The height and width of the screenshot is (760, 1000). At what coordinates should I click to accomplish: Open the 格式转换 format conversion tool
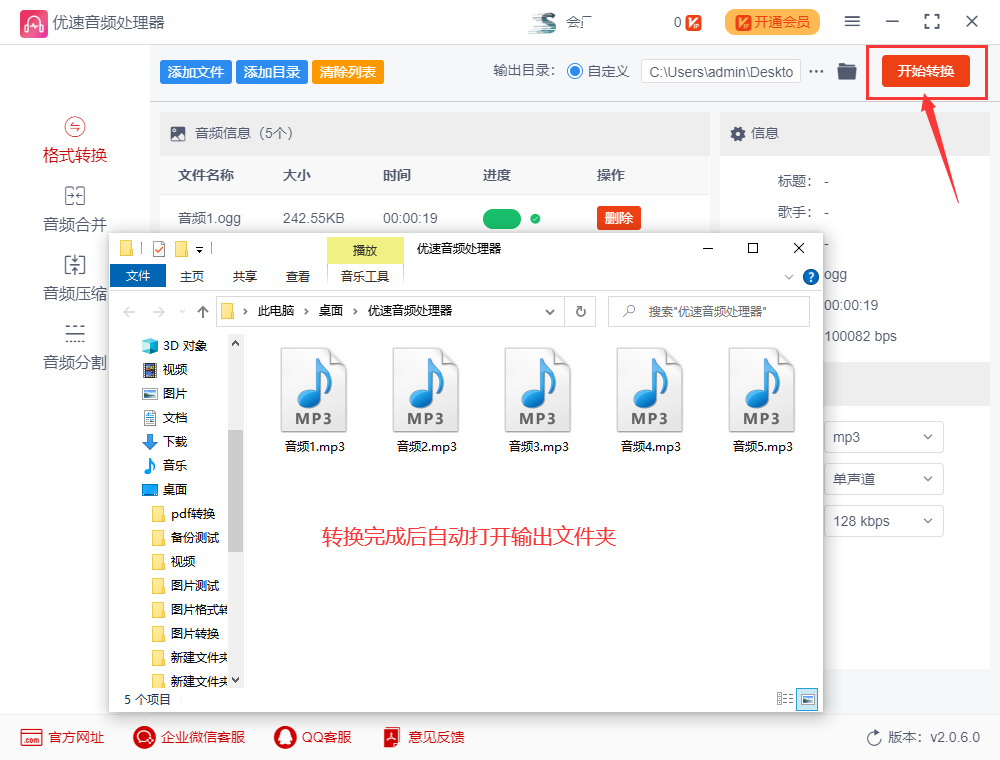pos(74,140)
